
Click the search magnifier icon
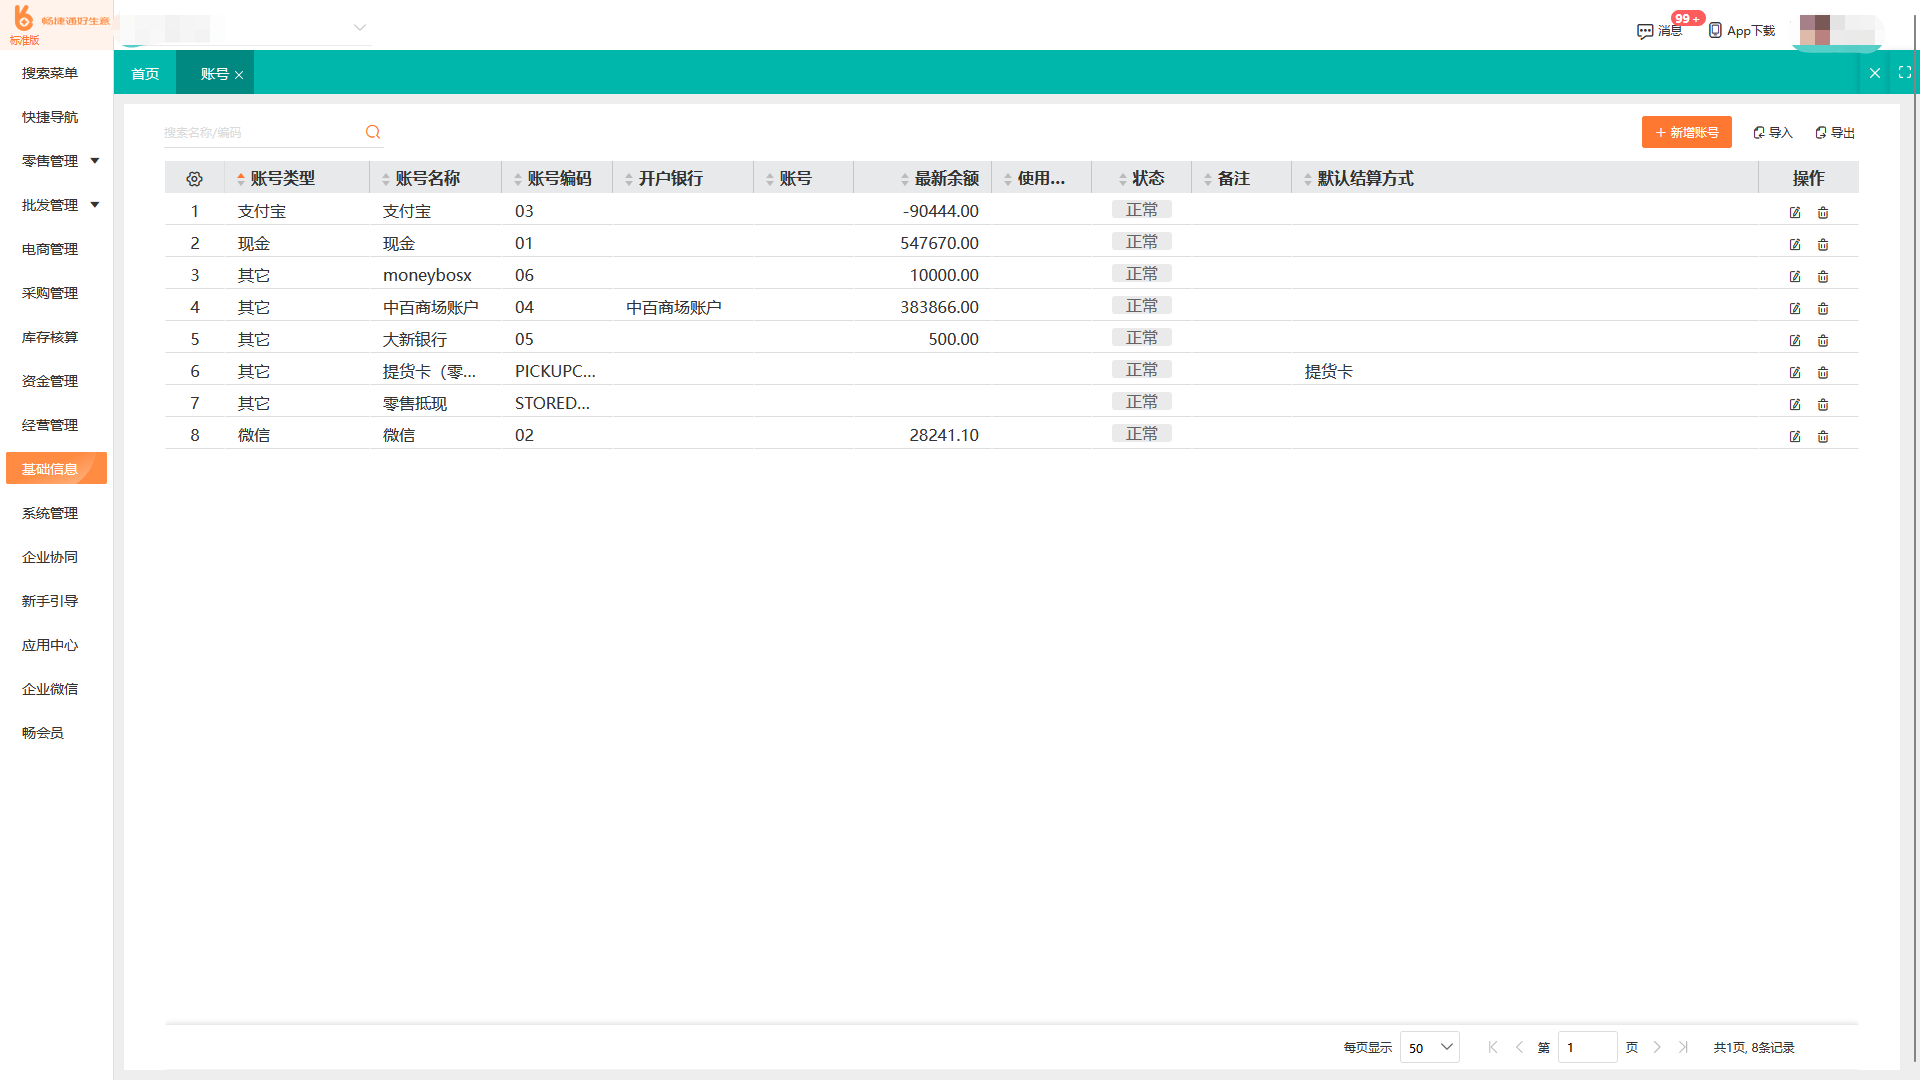[x=373, y=132]
